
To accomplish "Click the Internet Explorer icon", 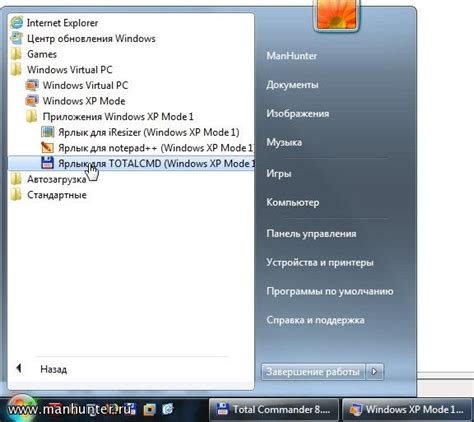I will [x=16, y=23].
